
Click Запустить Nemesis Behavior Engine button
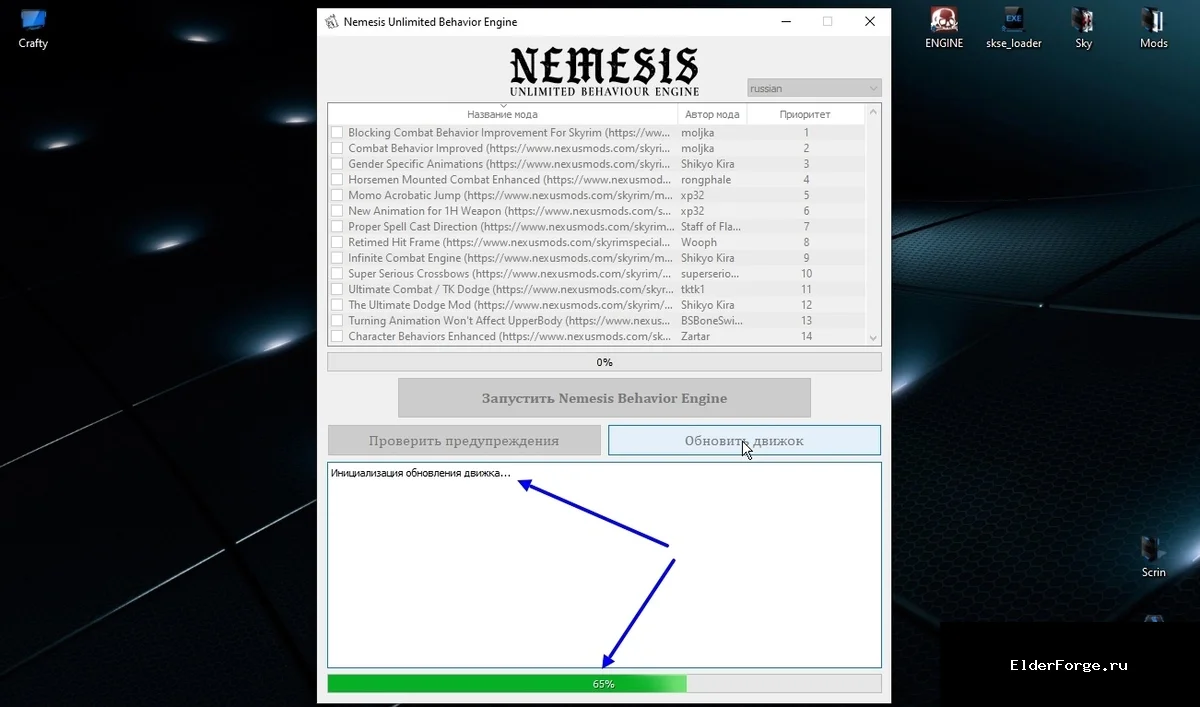[x=604, y=398]
